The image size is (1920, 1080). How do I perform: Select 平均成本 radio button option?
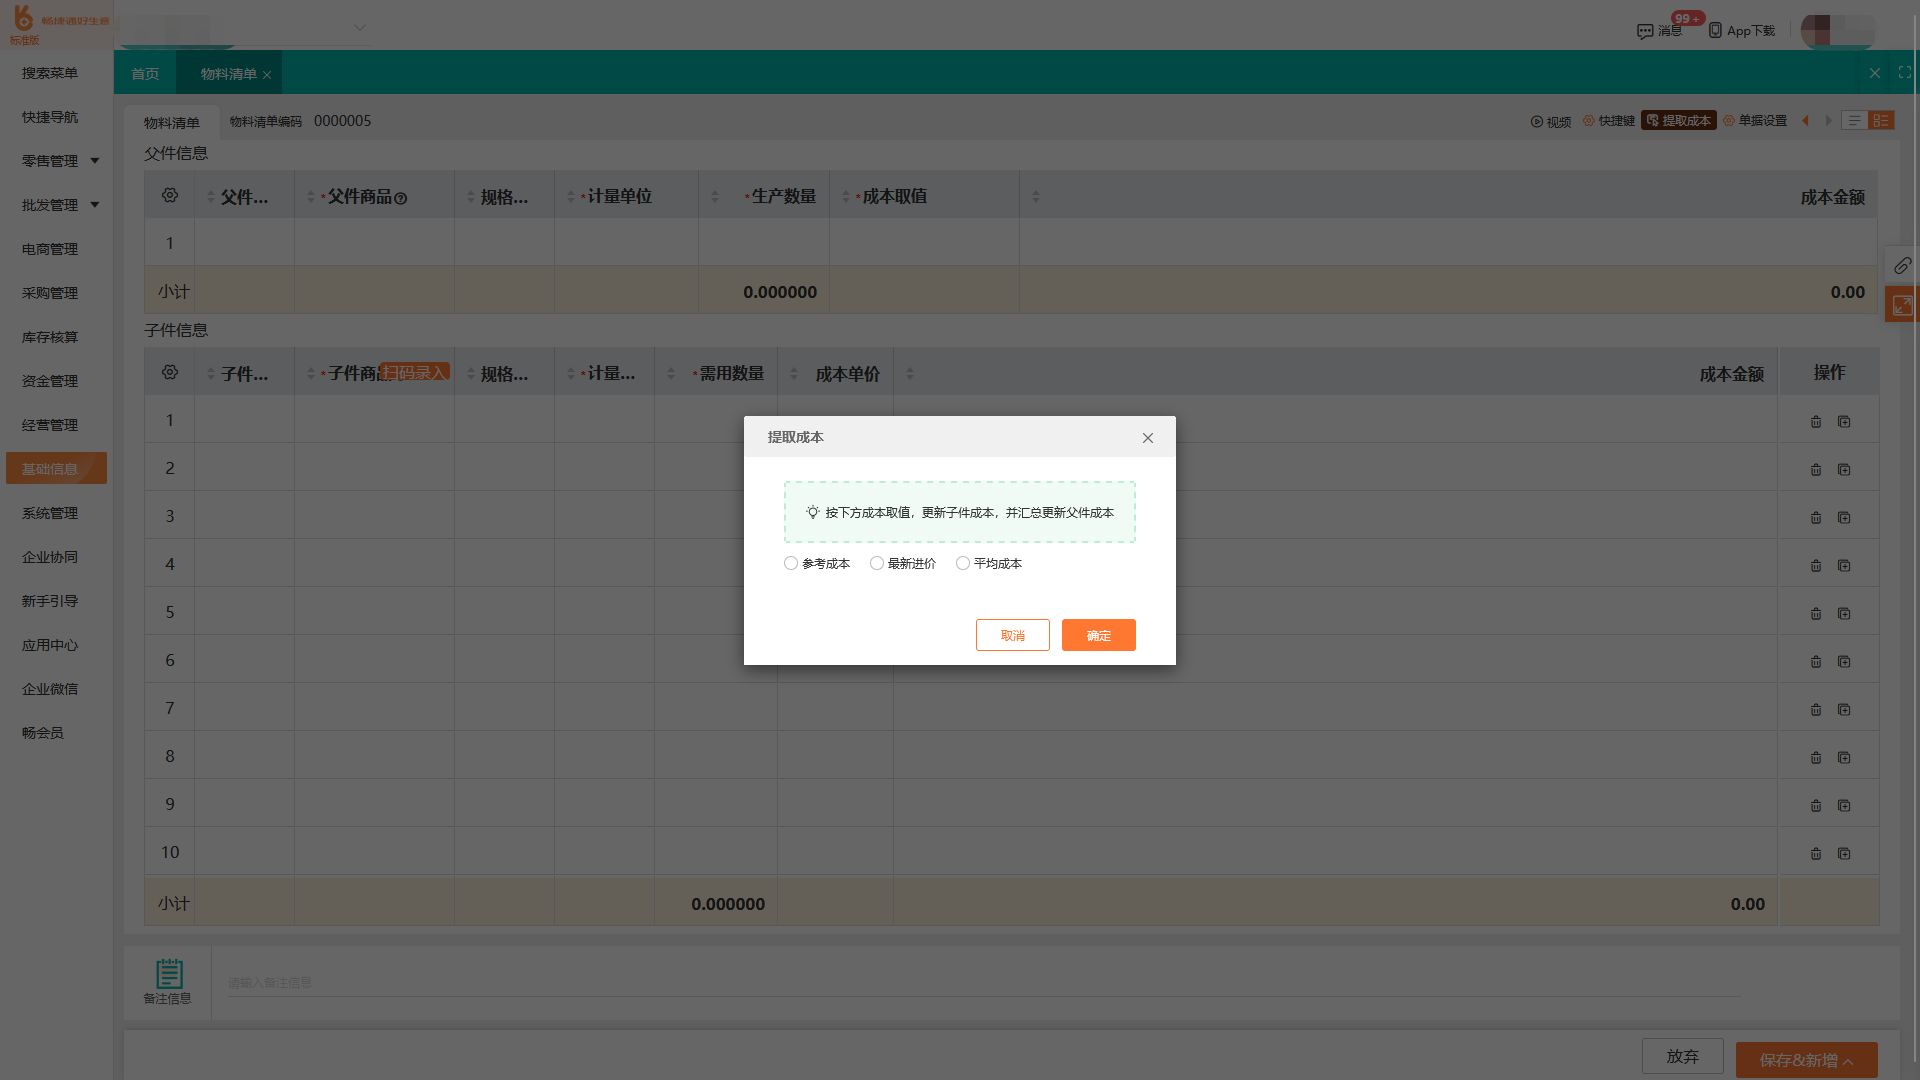(x=963, y=563)
